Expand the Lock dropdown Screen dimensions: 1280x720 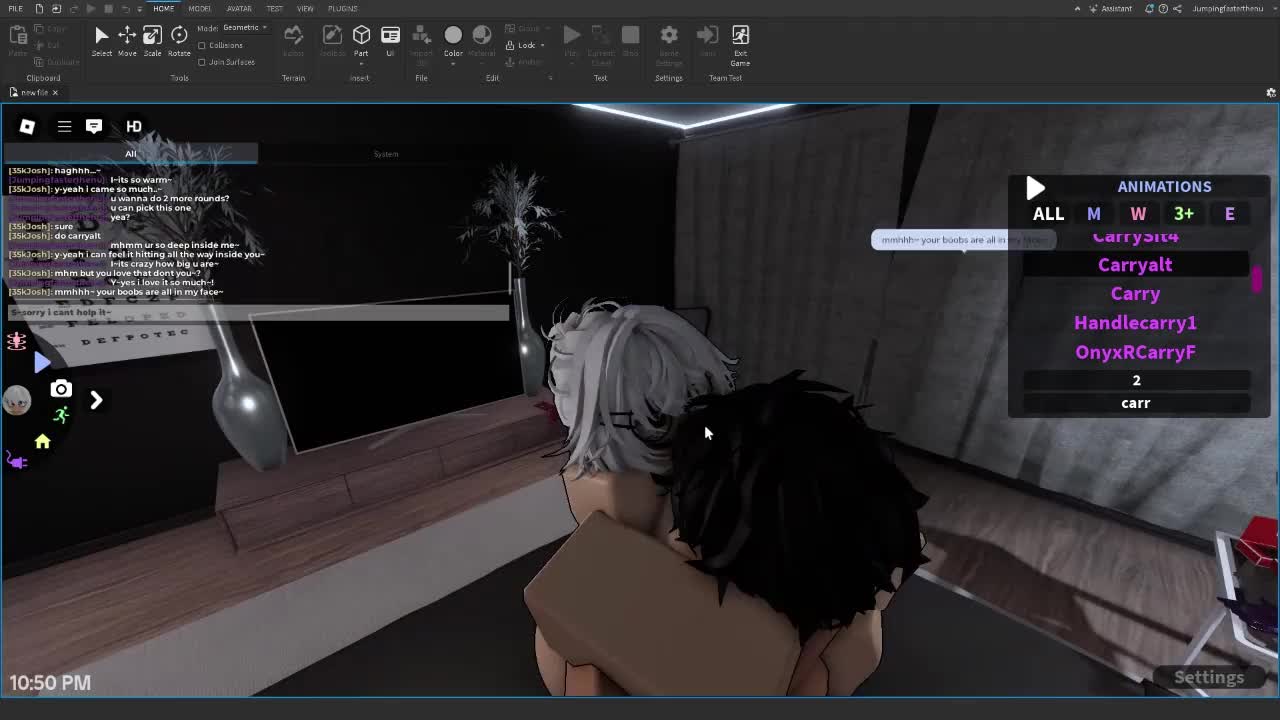point(542,45)
